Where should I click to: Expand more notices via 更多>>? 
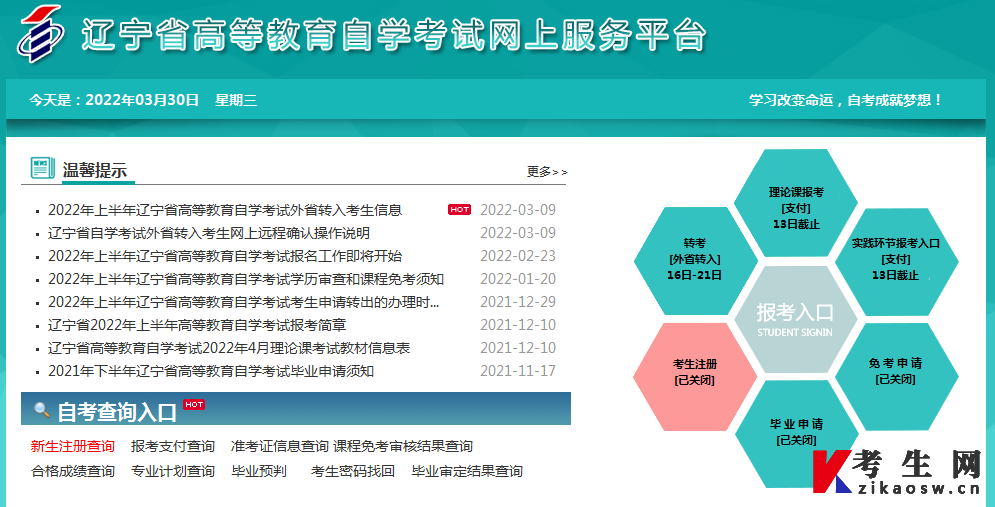pos(546,172)
